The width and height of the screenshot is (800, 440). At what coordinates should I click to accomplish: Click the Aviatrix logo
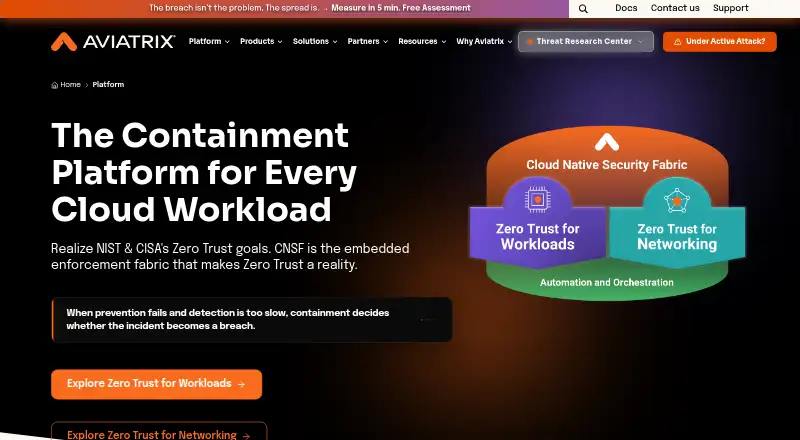pos(113,42)
